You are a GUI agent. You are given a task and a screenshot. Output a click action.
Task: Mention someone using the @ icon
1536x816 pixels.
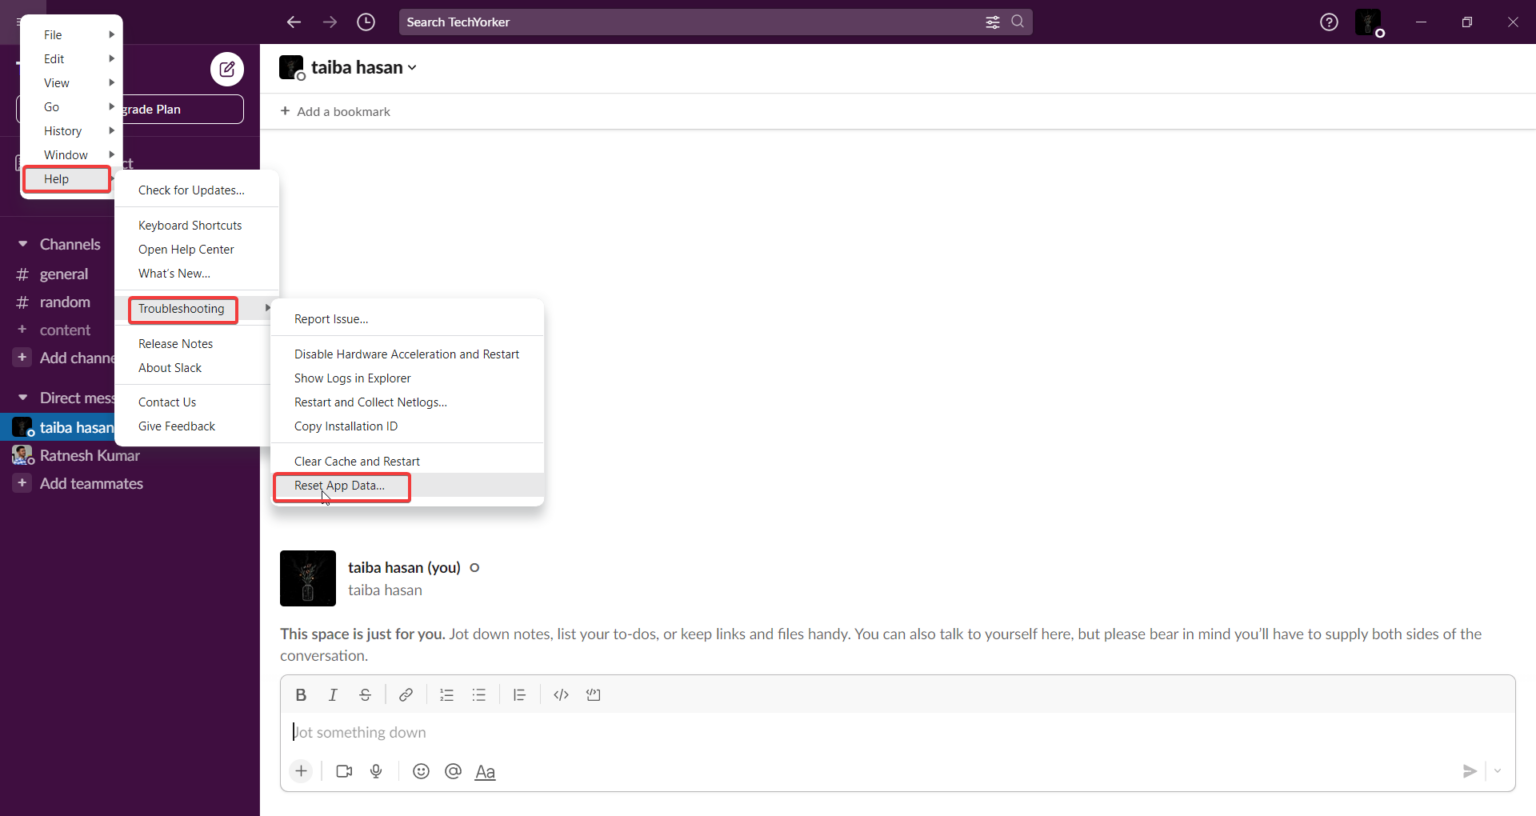pos(452,771)
